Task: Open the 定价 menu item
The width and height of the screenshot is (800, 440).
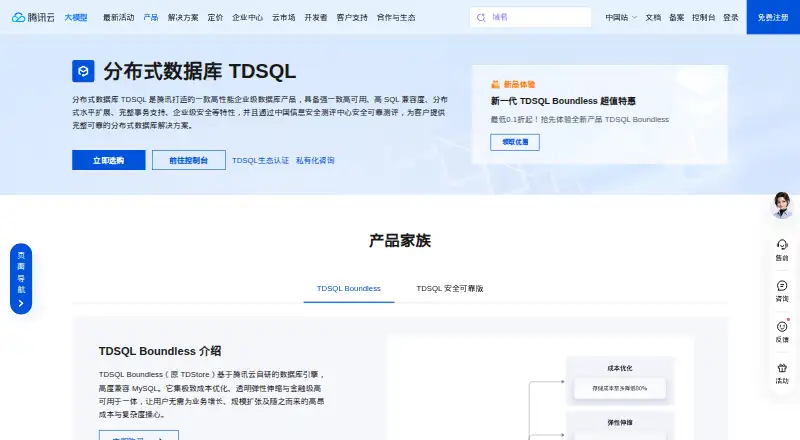Action: click(x=215, y=17)
